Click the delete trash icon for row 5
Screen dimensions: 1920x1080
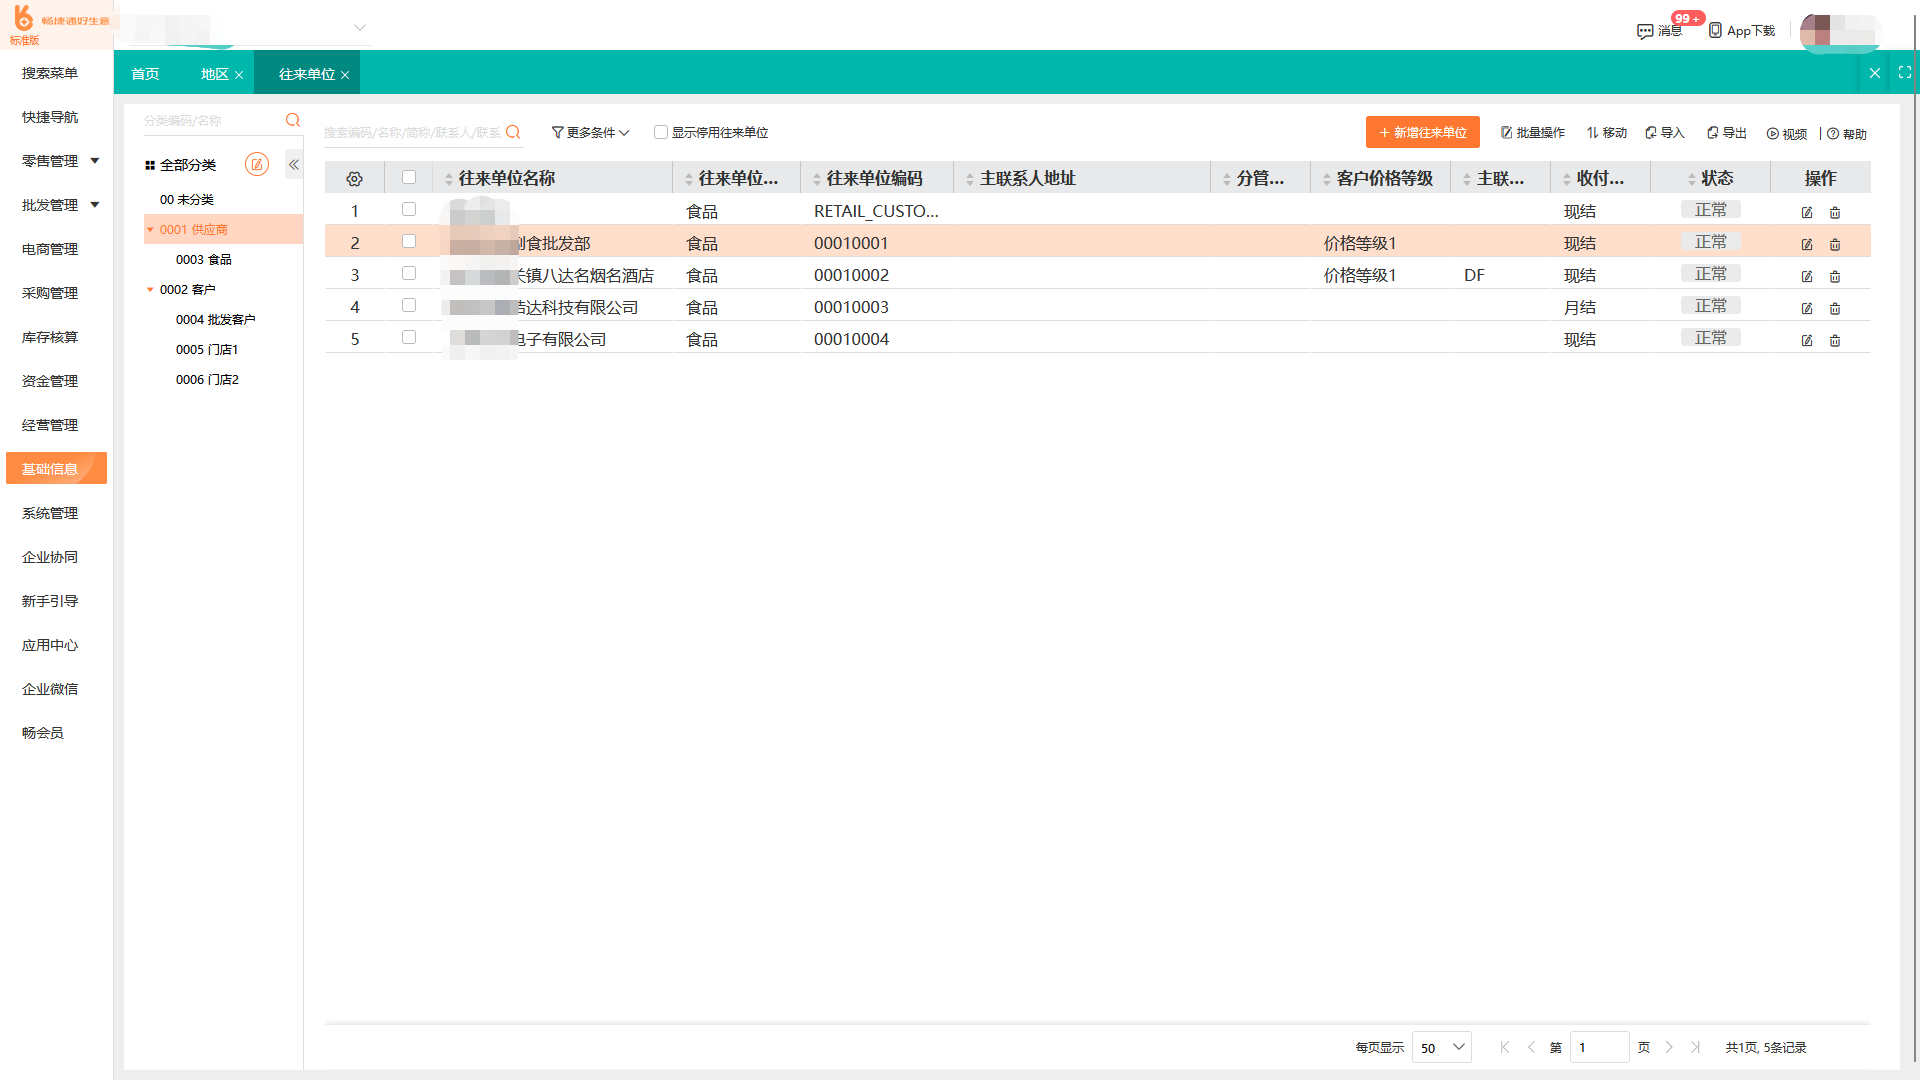[x=1836, y=340]
